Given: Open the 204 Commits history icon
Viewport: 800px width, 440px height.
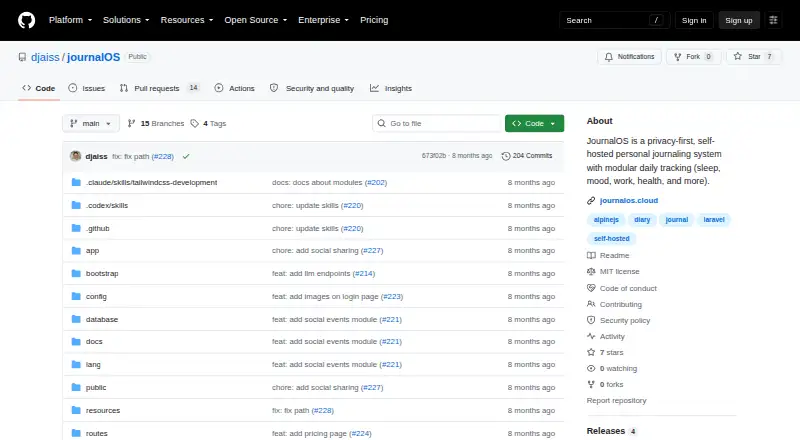Looking at the screenshot, I should 506,156.
